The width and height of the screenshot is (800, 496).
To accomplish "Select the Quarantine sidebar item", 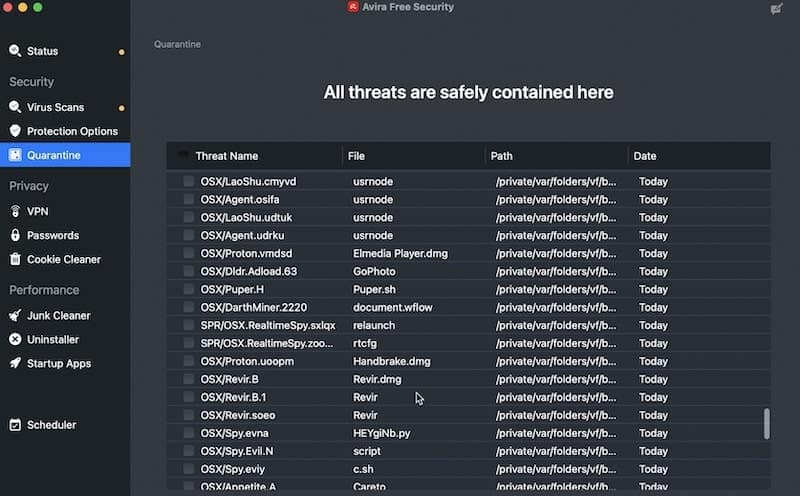I will click(x=65, y=155).
